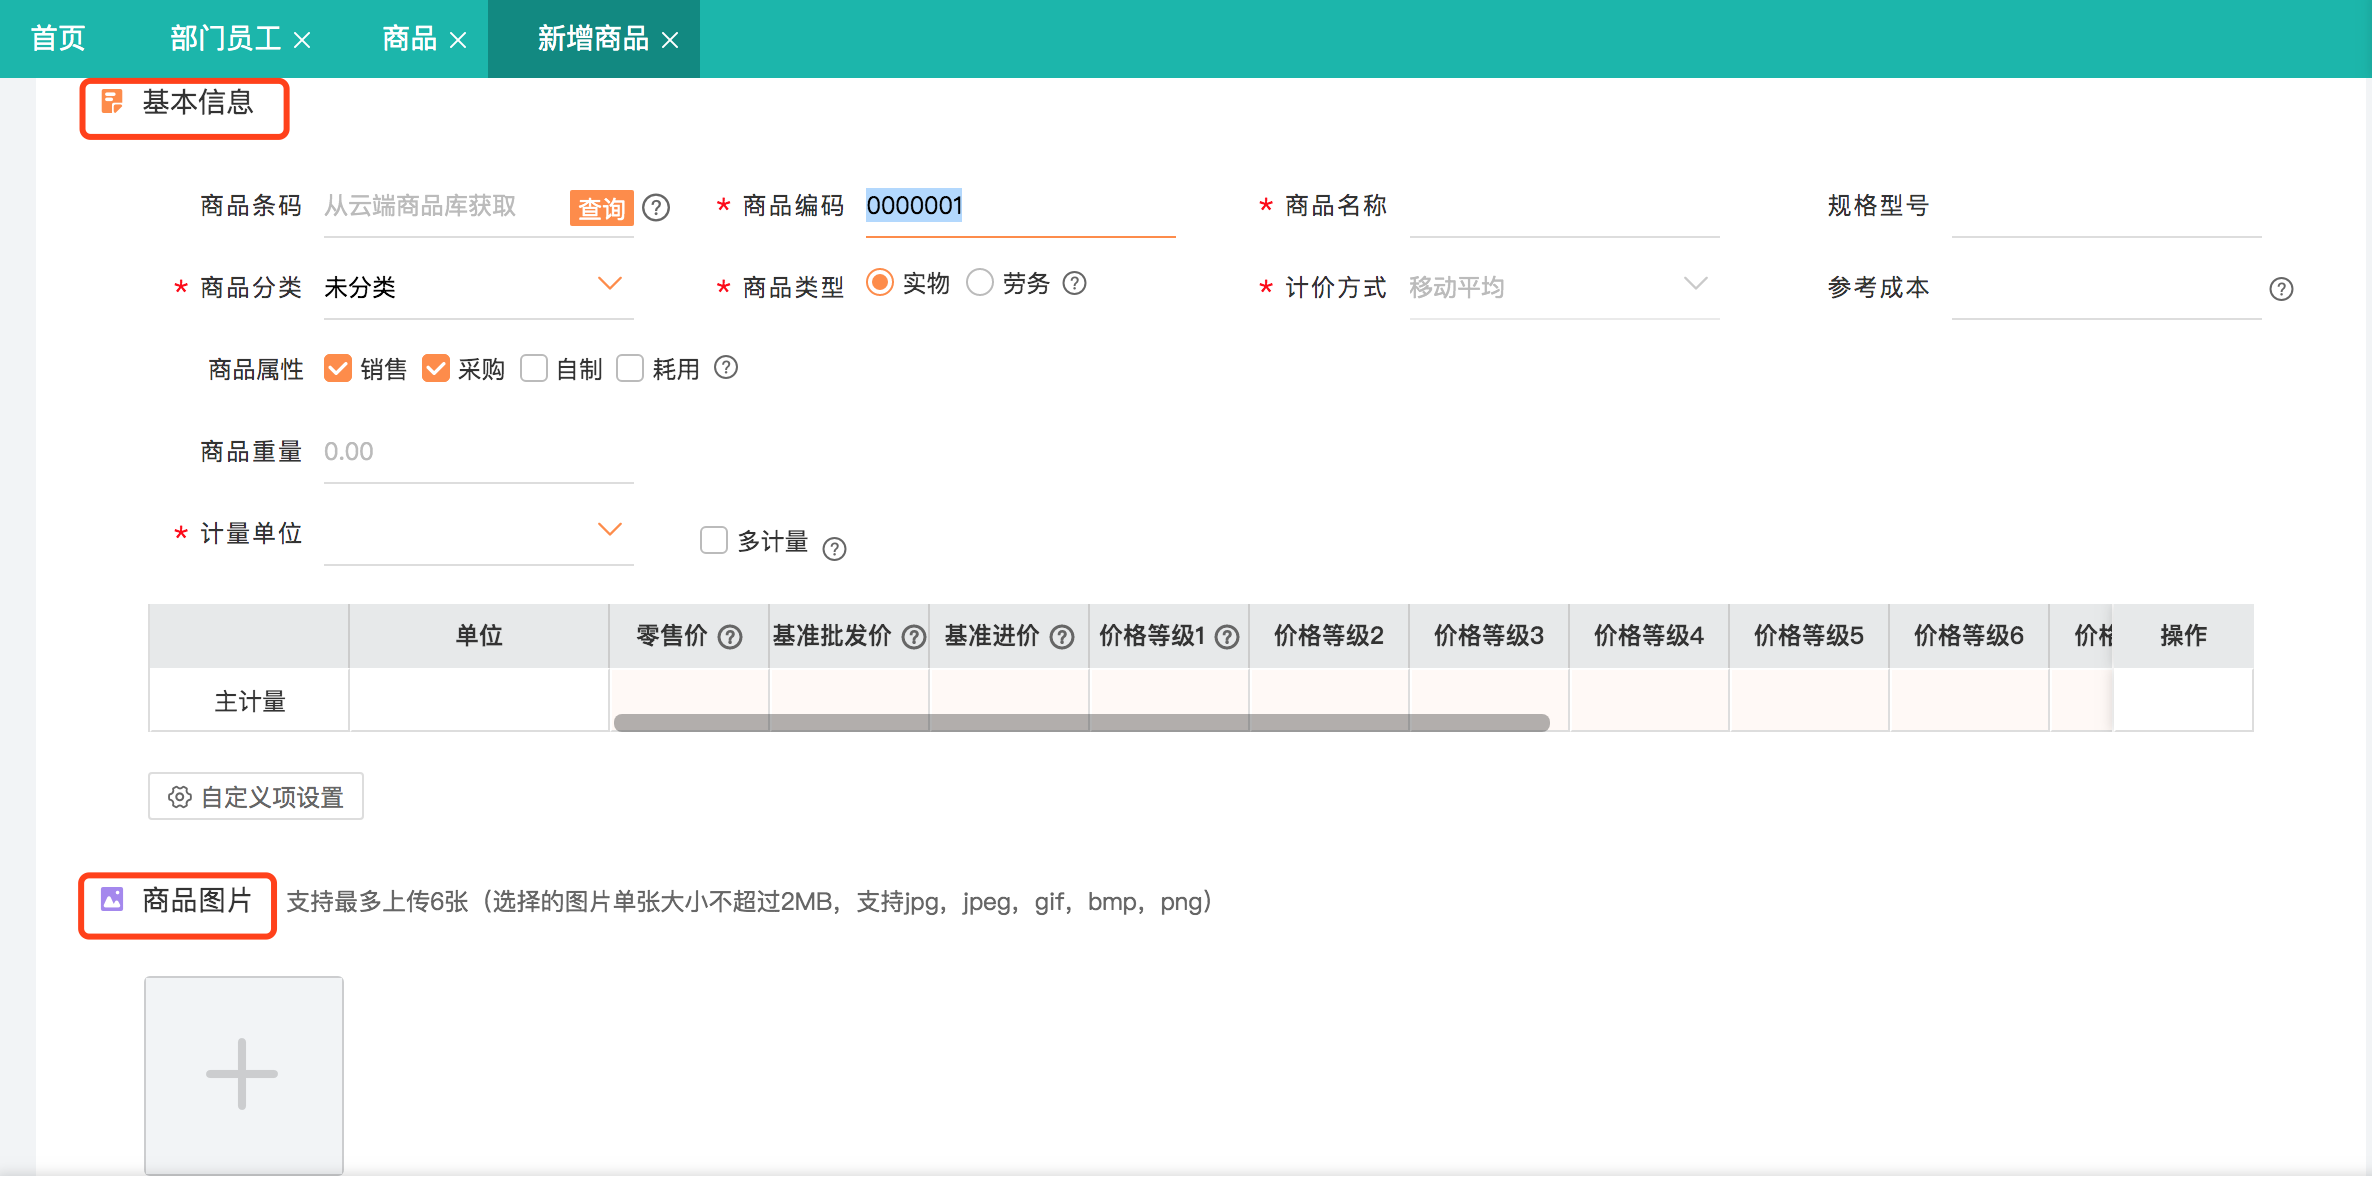The image size is (2372, 1184).
Task: Click the 上传图片 plus button
Action: tap(241, 1075)
